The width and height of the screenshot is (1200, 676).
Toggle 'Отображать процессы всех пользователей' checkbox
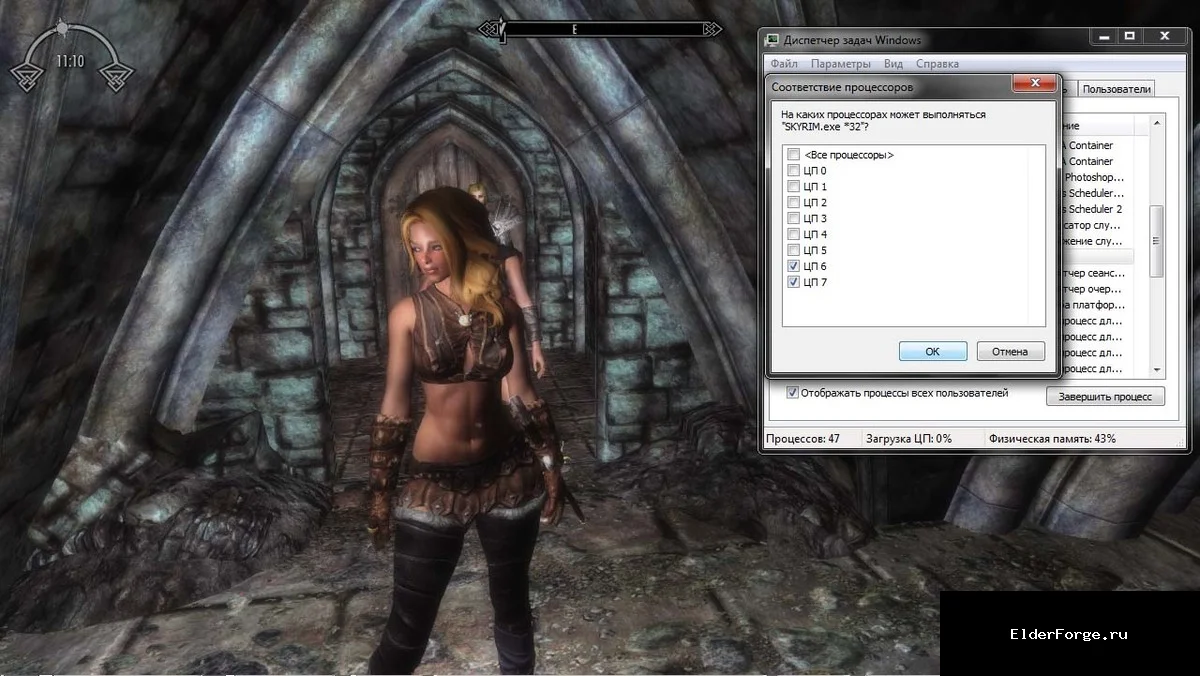(x=793, y=393)
